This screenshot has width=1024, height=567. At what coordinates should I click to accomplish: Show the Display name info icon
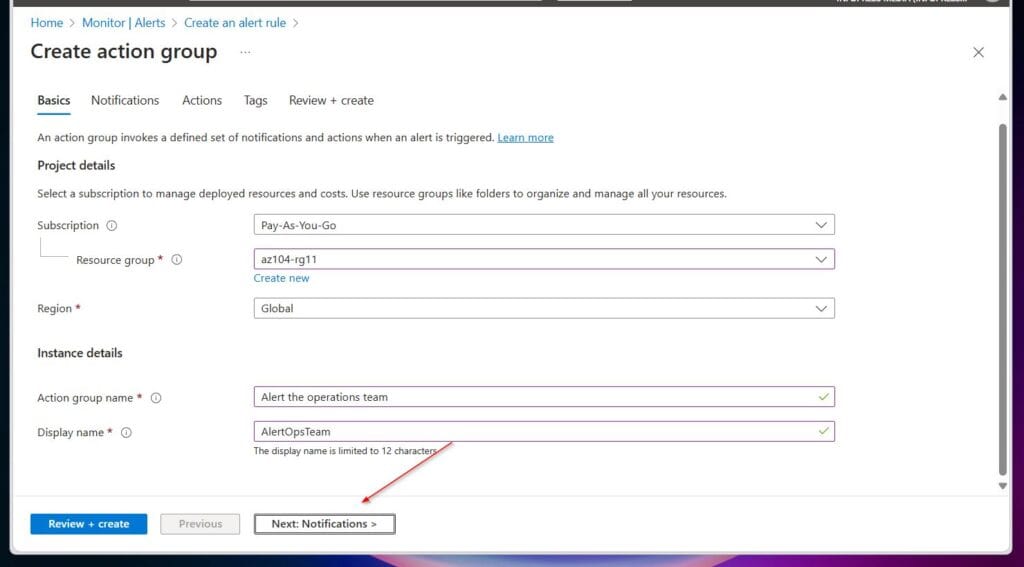pos(126,432)
